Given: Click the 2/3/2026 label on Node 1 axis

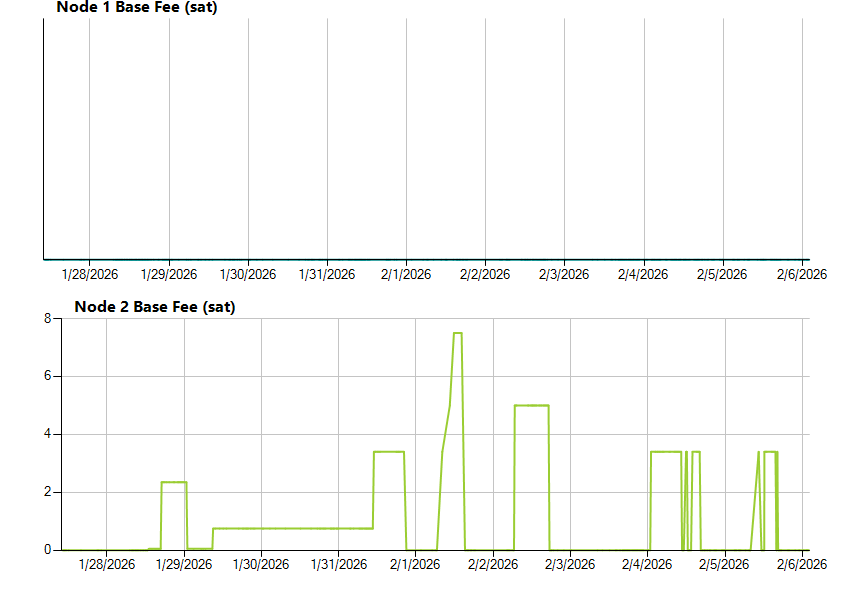Looking at the screenshot, I should pyautogui.click(x=564, y=274).
